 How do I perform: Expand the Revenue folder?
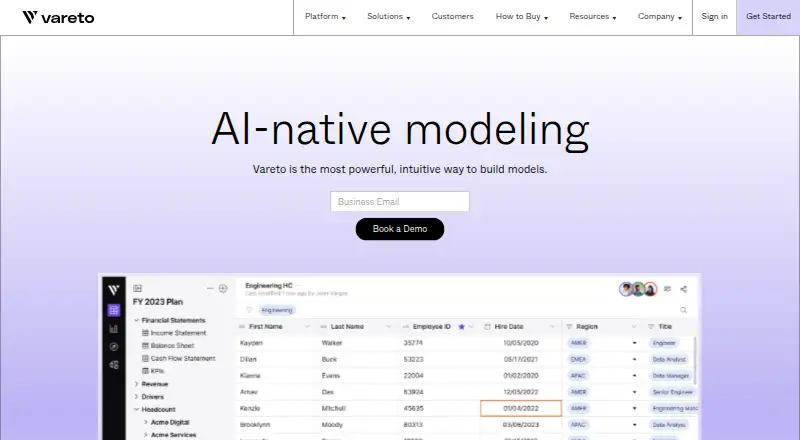pyautogui.click(x=136, y=384)
